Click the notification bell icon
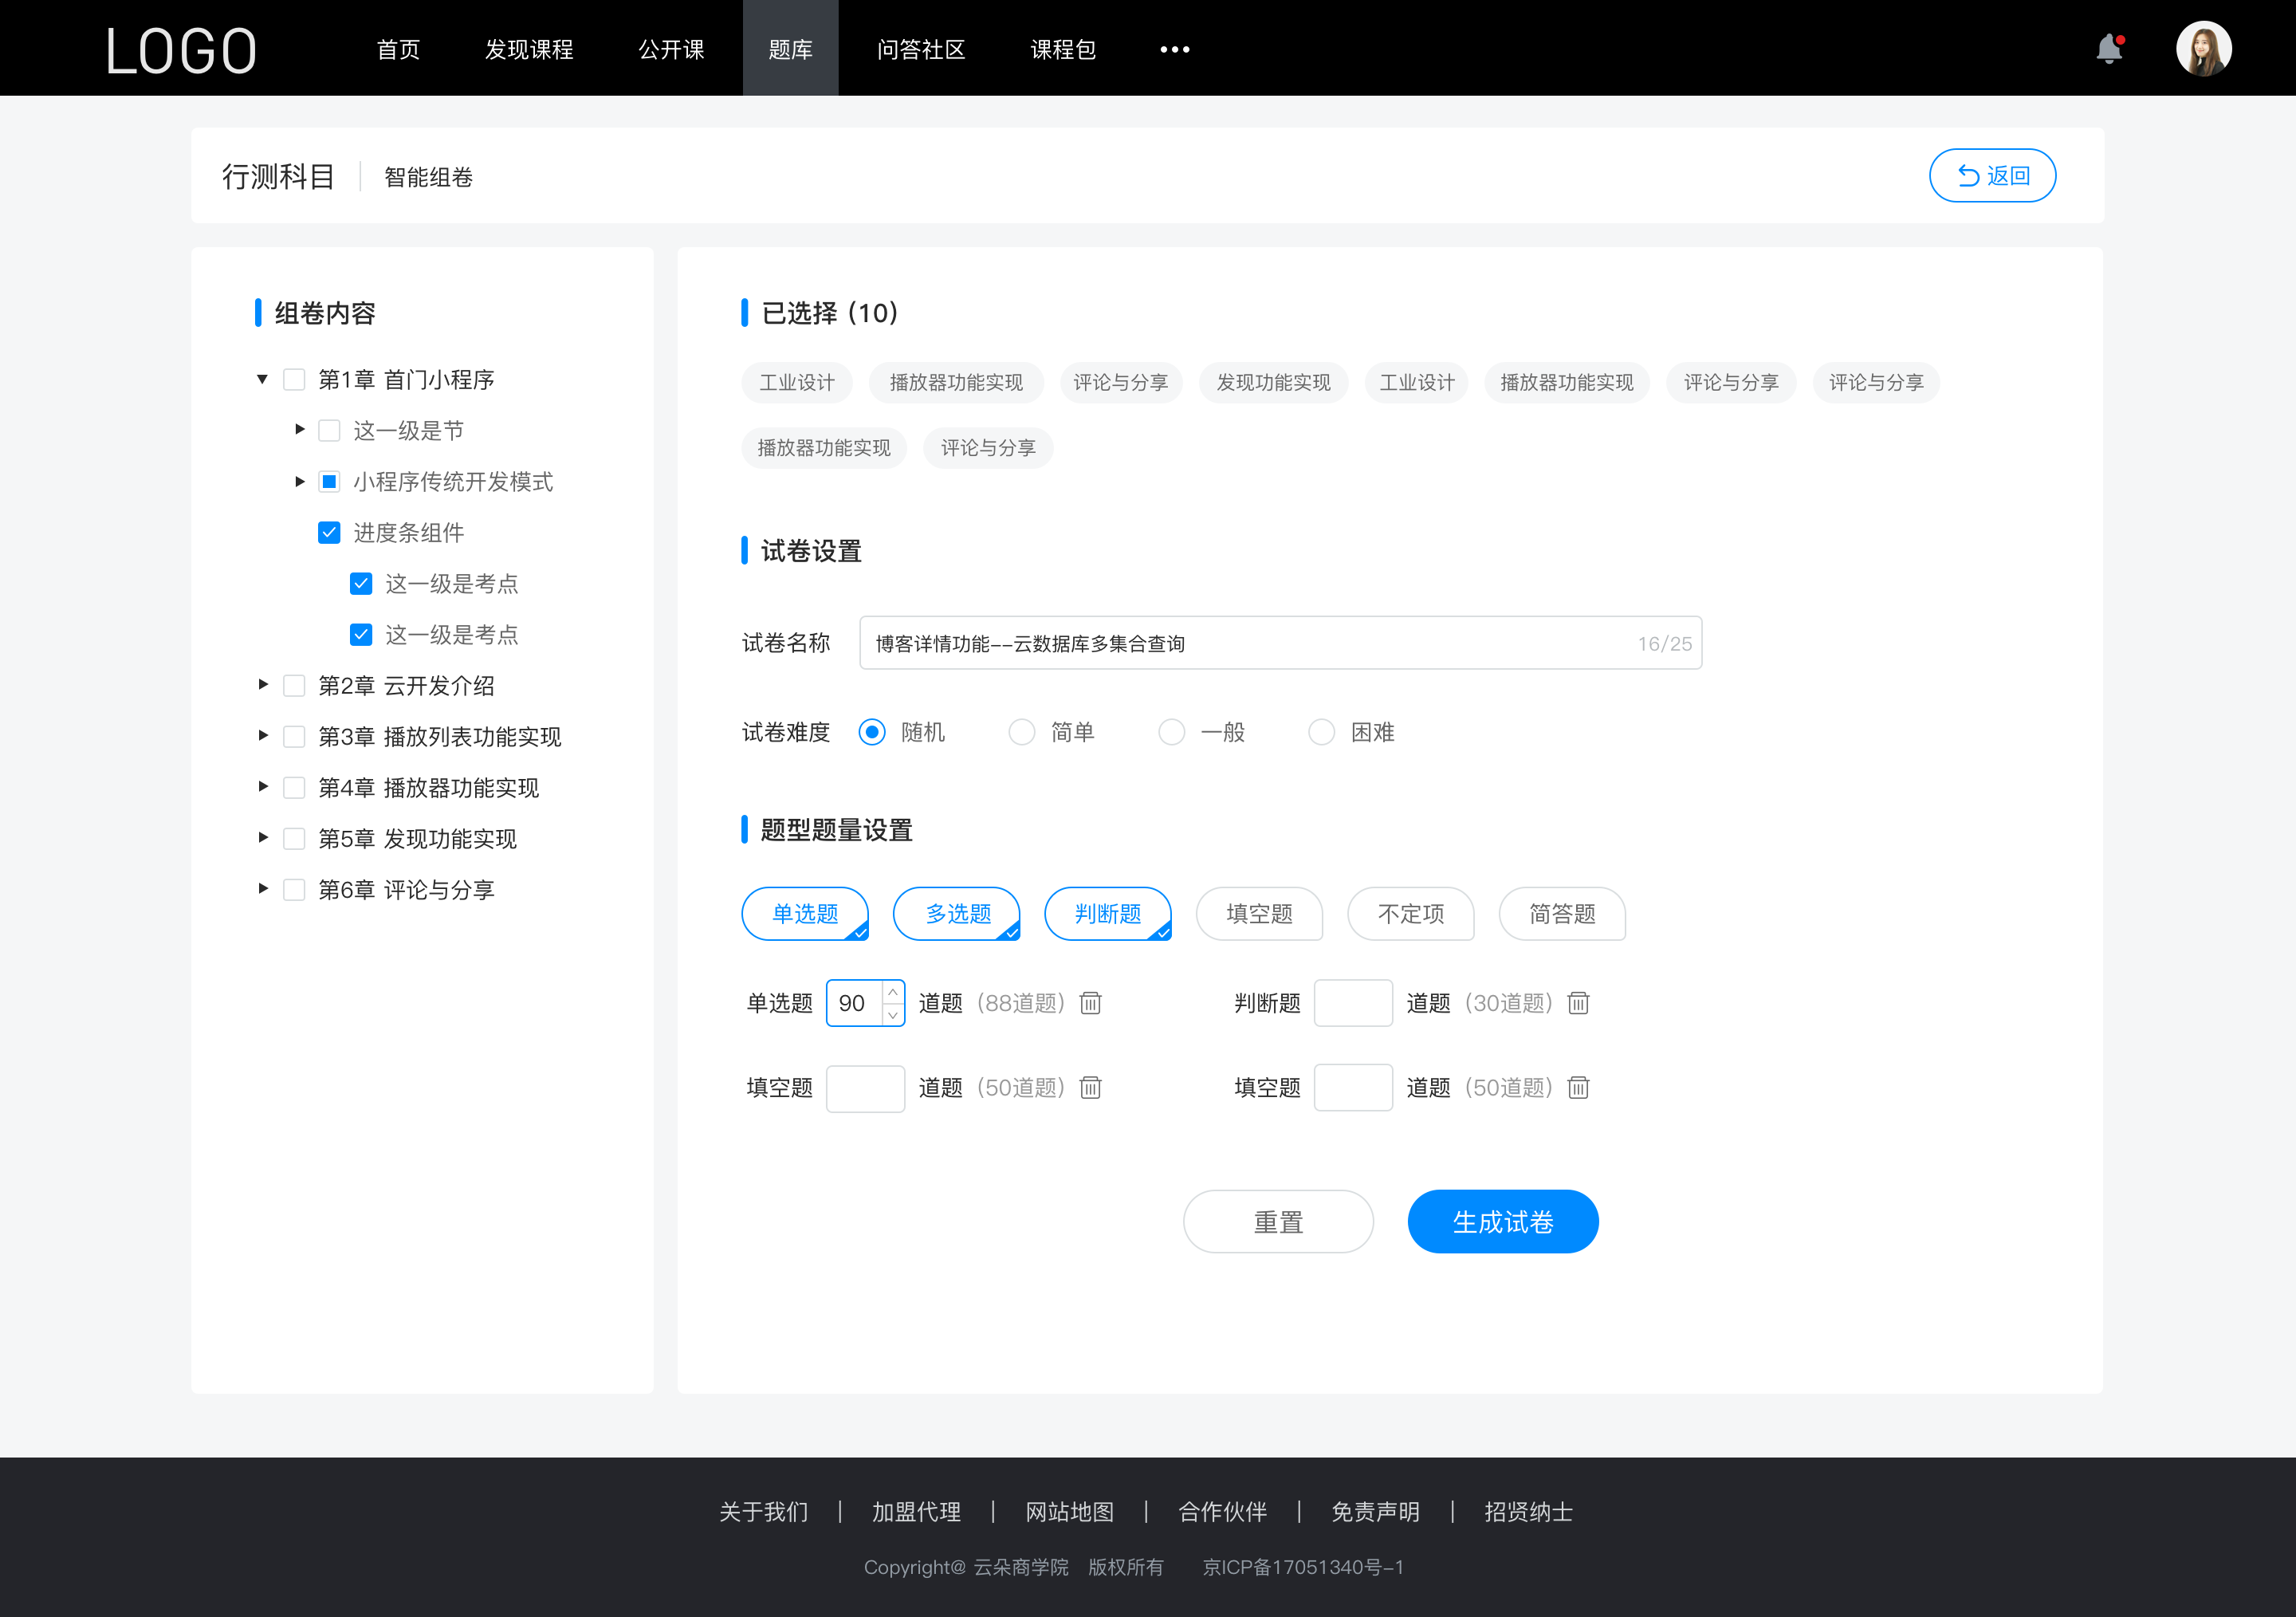Image resolution: width=2296 pixels, height=1617 pixels. point(2113,47)
